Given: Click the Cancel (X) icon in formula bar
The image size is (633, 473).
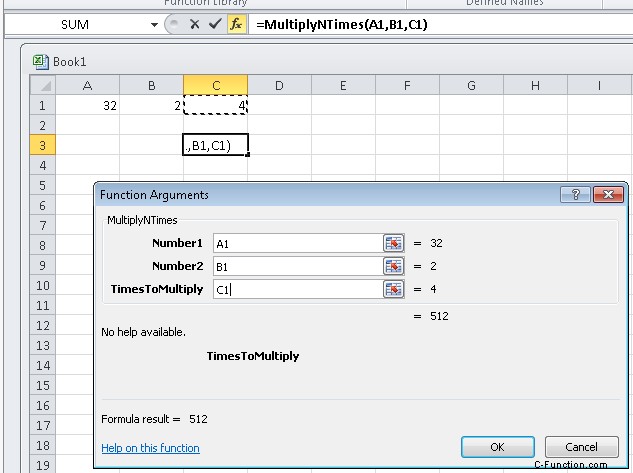Looking at the screenshot, I should pos(194,24).
